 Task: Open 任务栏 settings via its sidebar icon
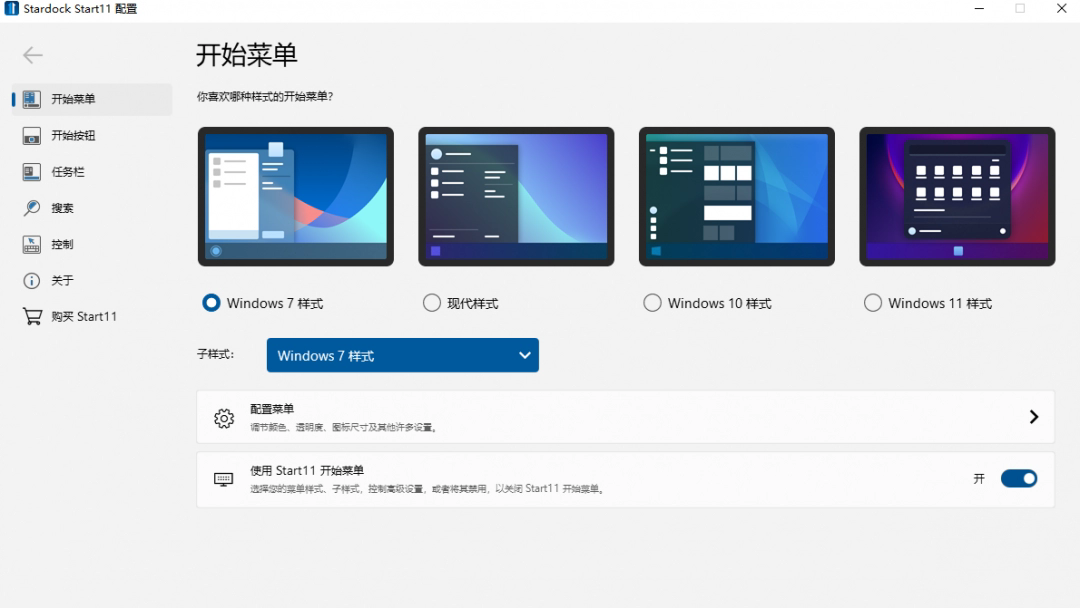(x=30, y=171)
